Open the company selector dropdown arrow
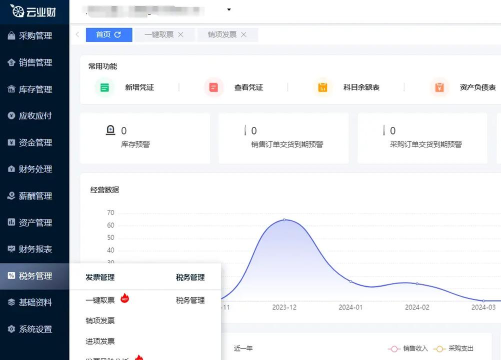The image size is (501, 360). [229, 9]
